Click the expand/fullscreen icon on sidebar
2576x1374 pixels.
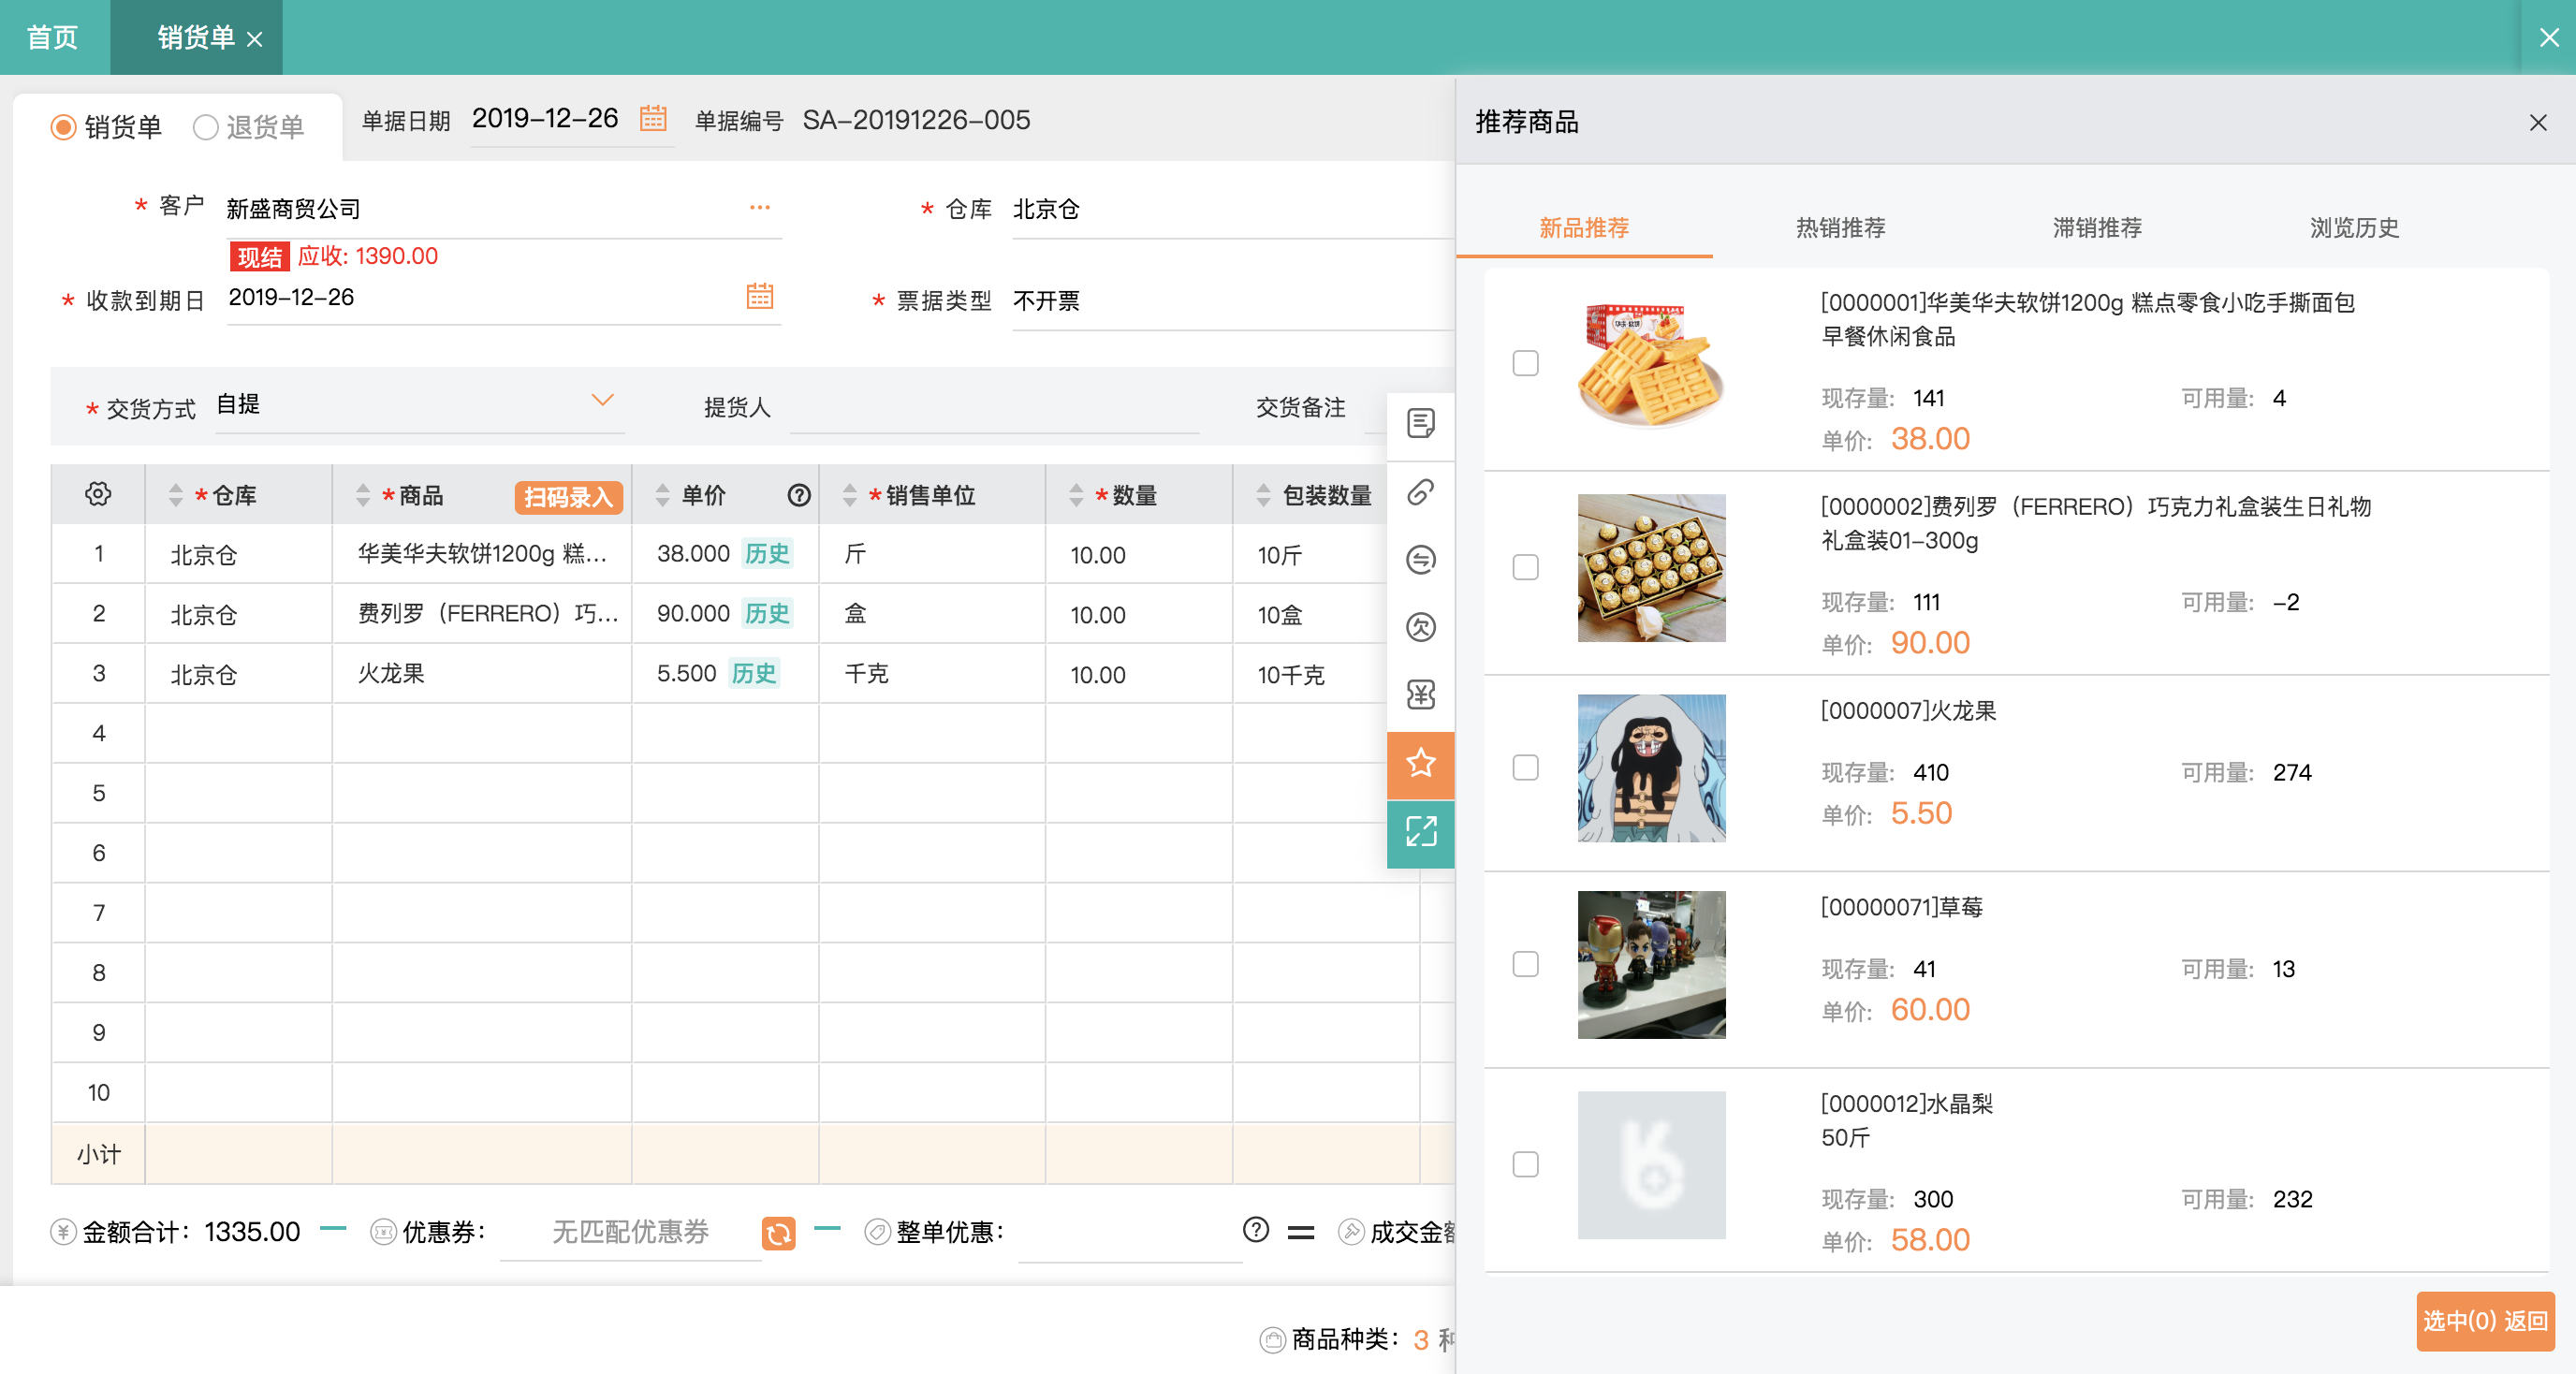(x=1423, y=834)
